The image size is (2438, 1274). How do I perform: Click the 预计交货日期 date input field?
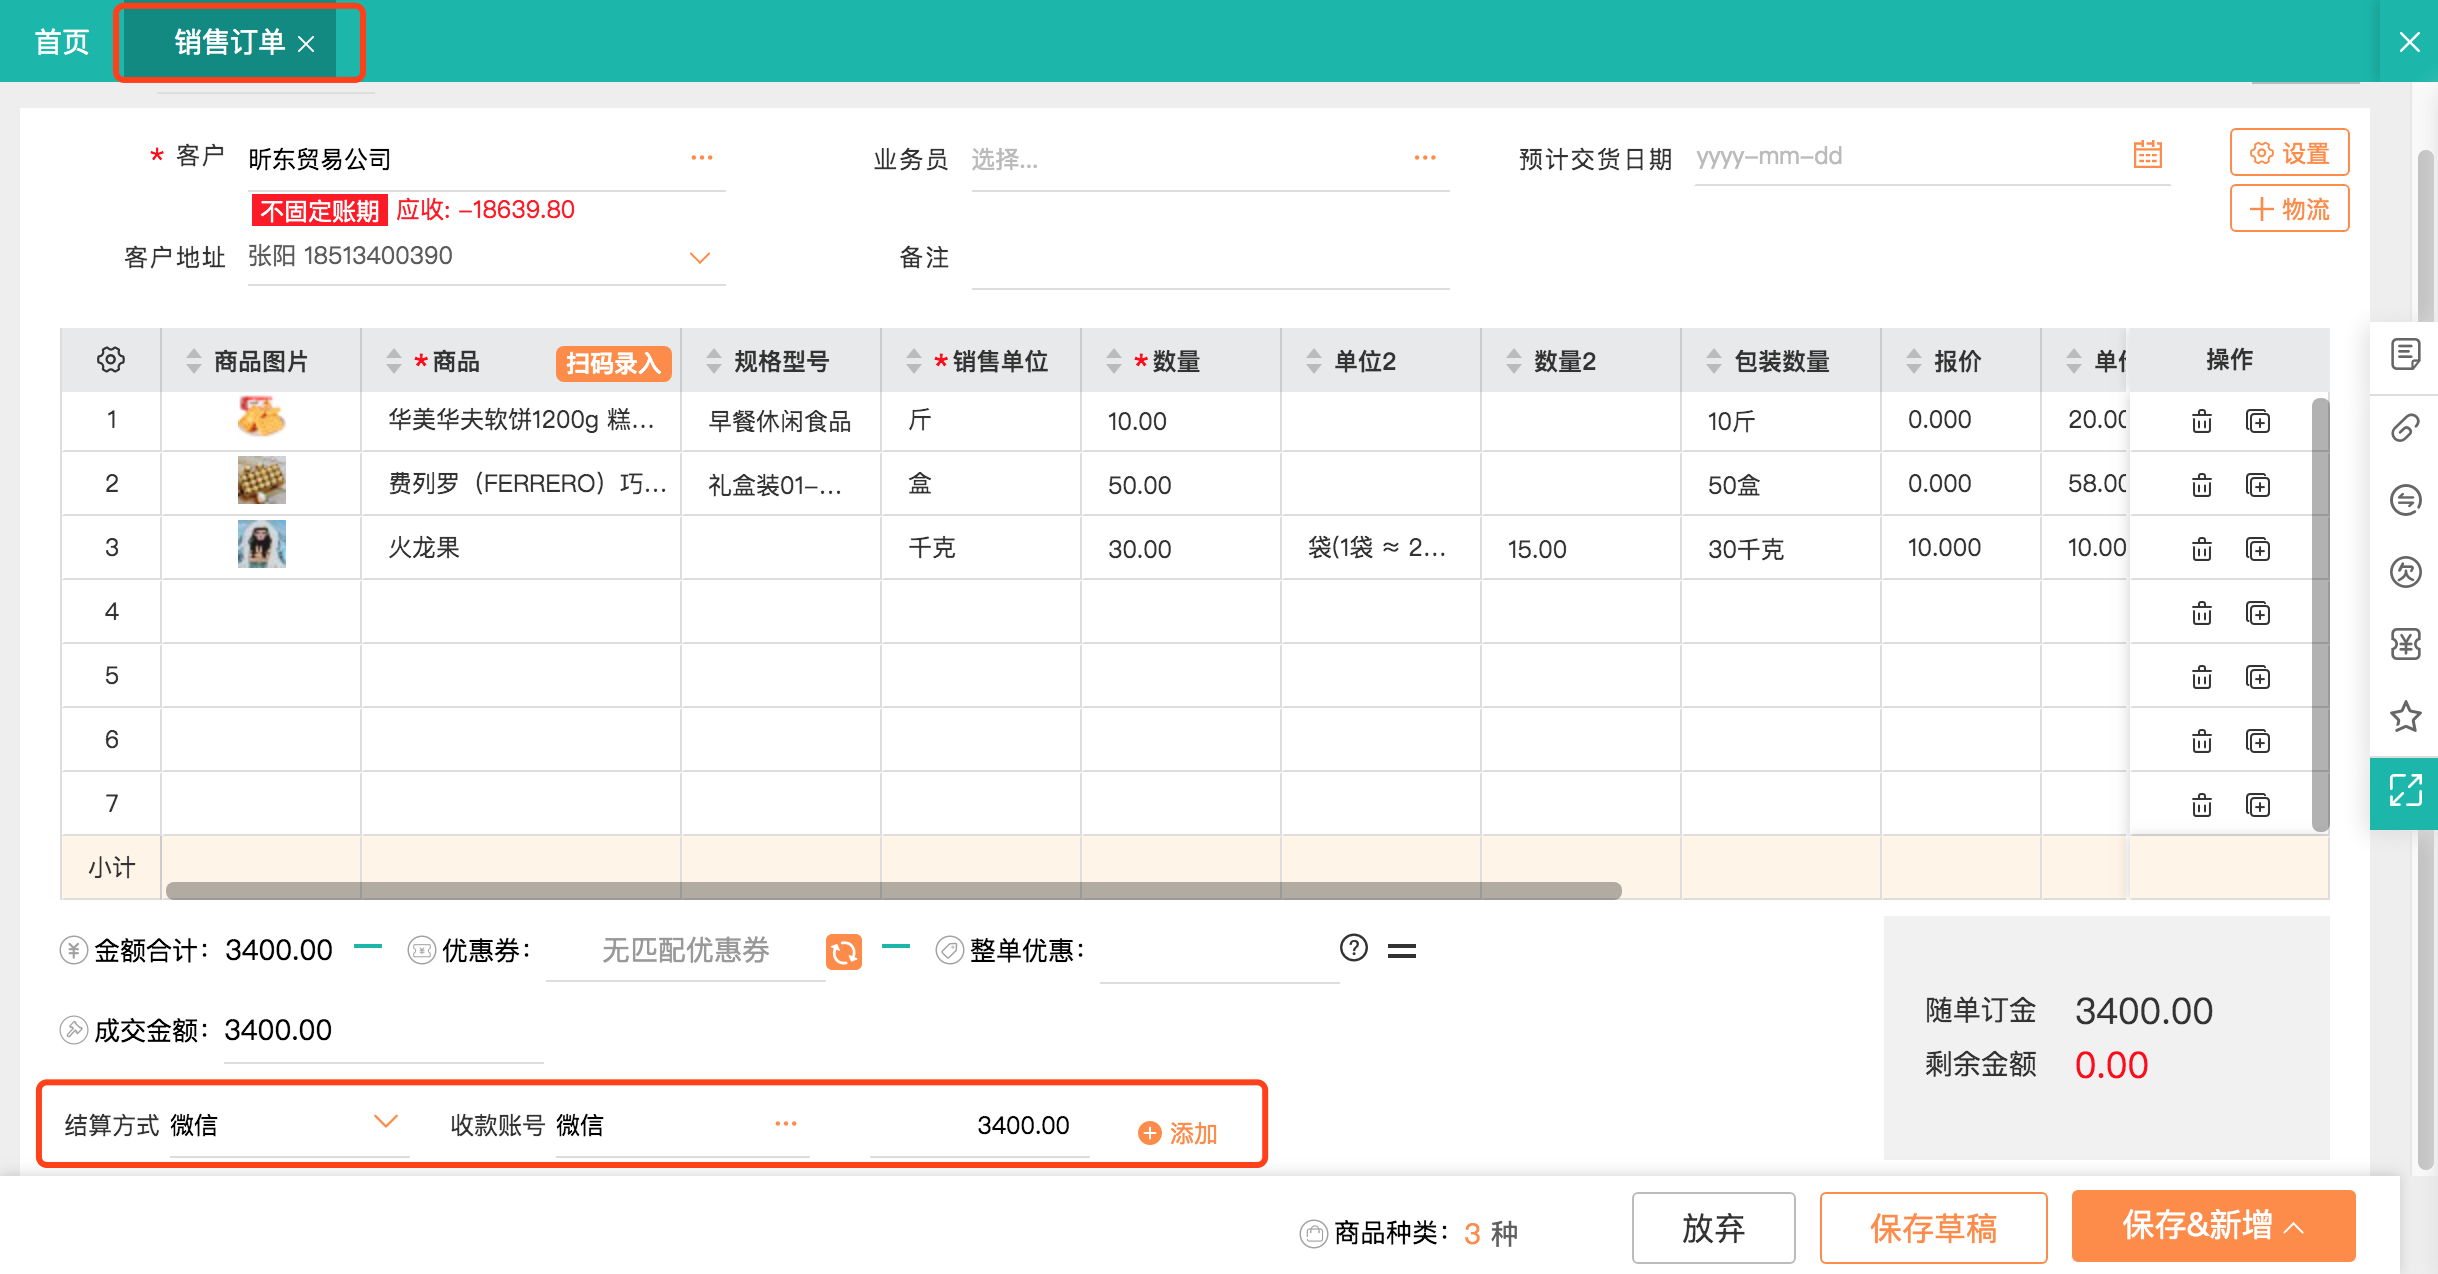[1903, 156]
